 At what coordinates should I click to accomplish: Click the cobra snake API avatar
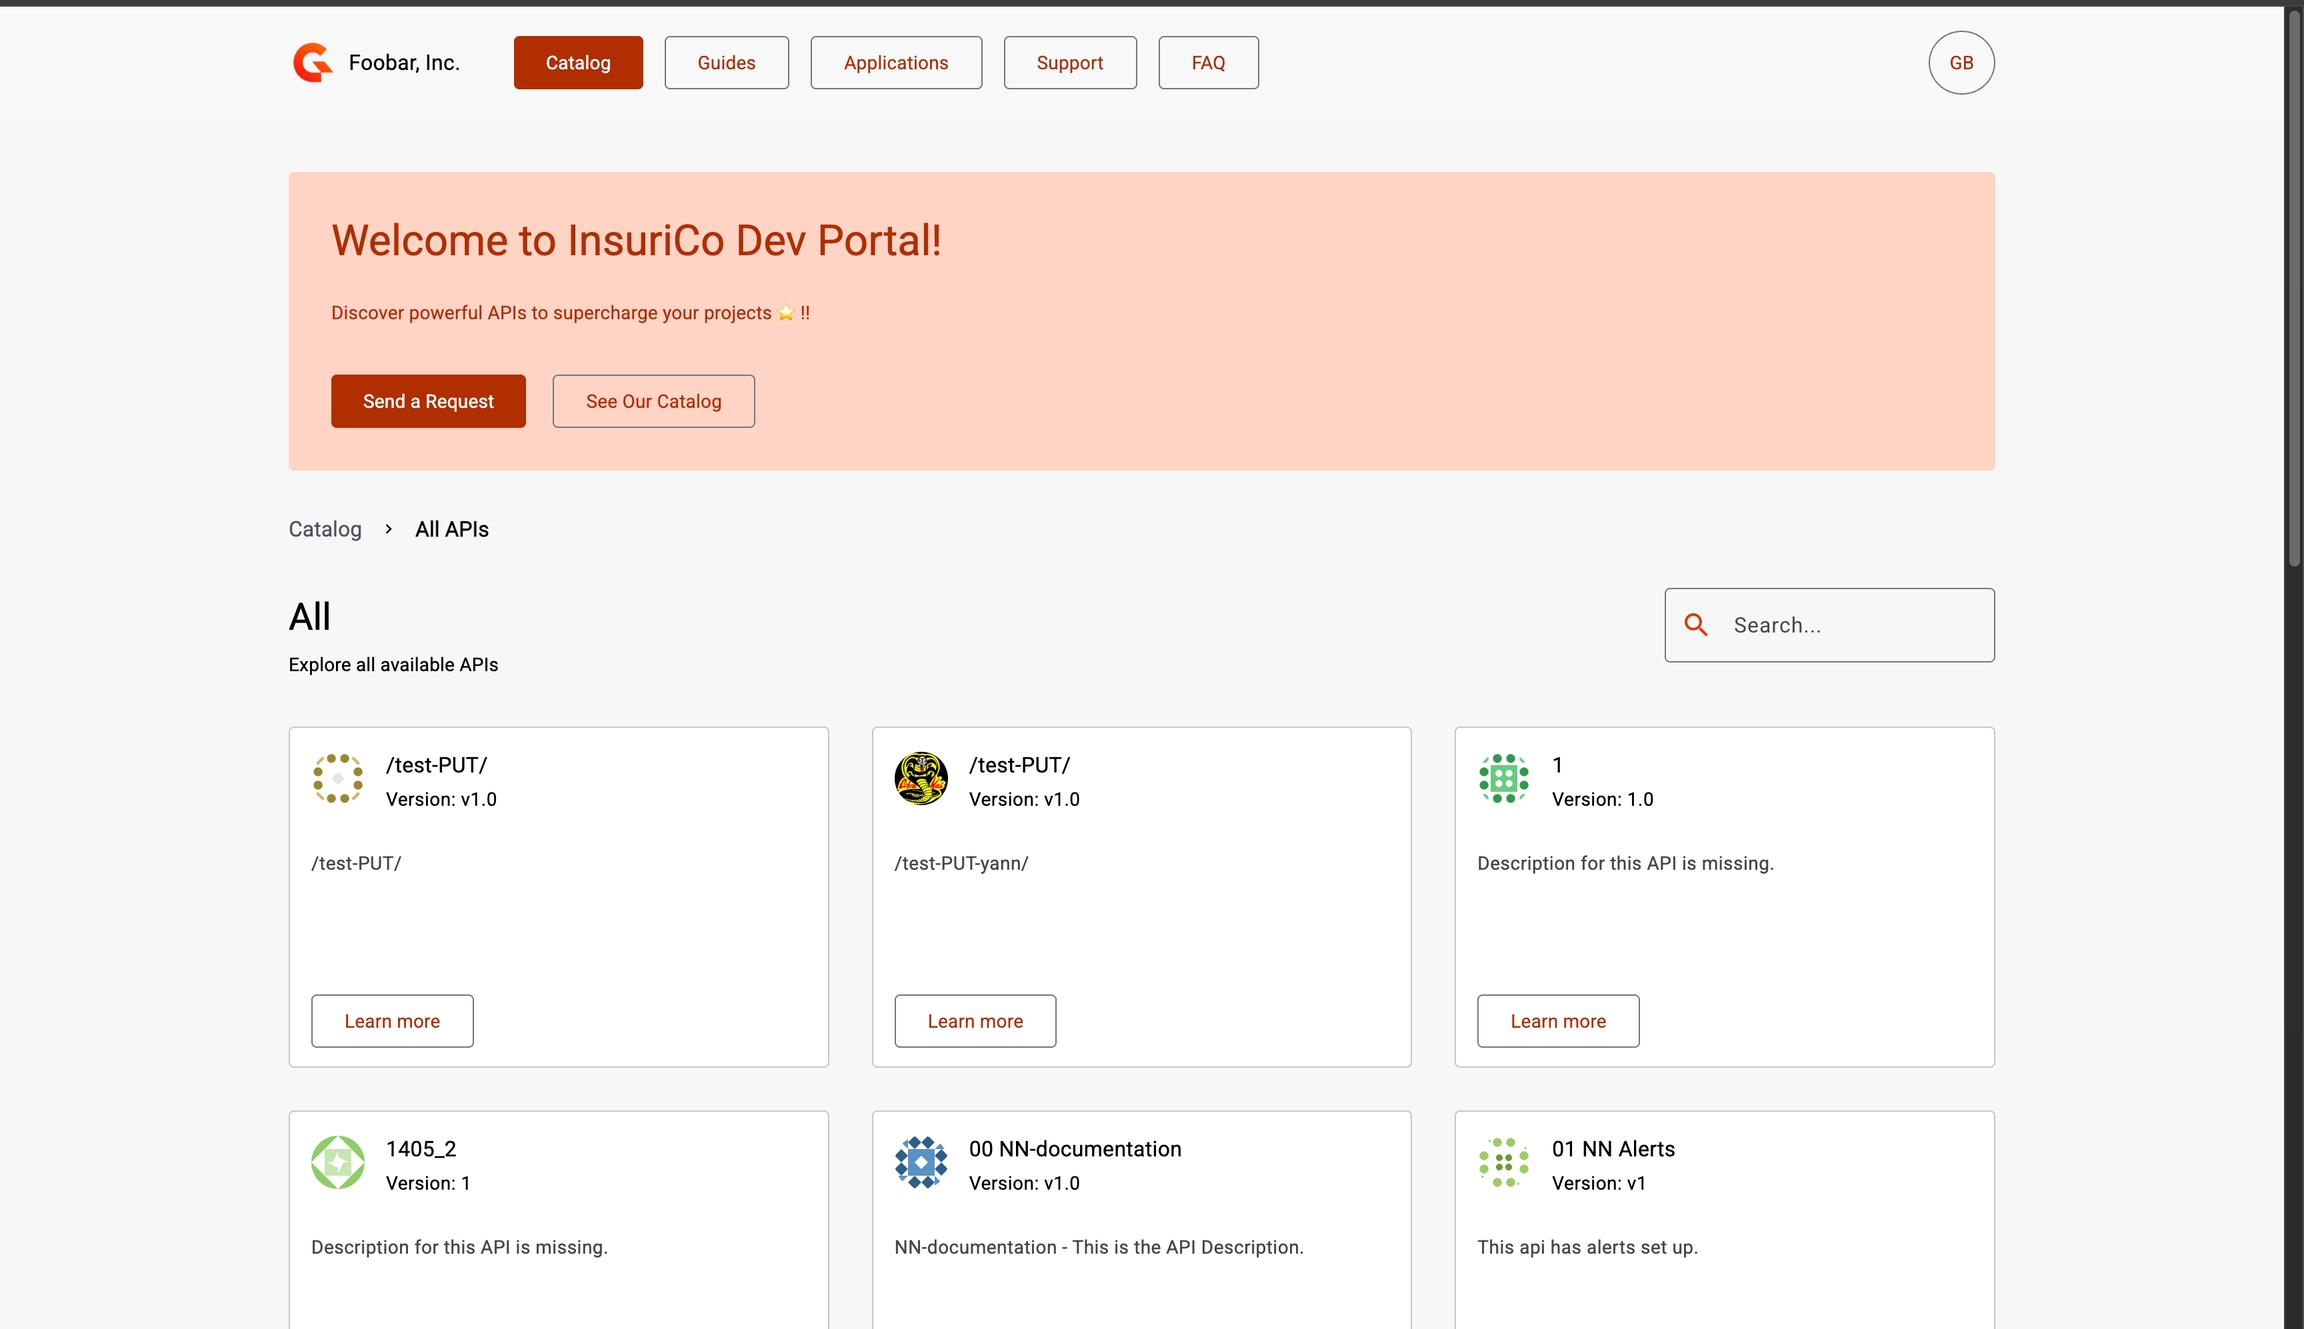click(921, 779)
